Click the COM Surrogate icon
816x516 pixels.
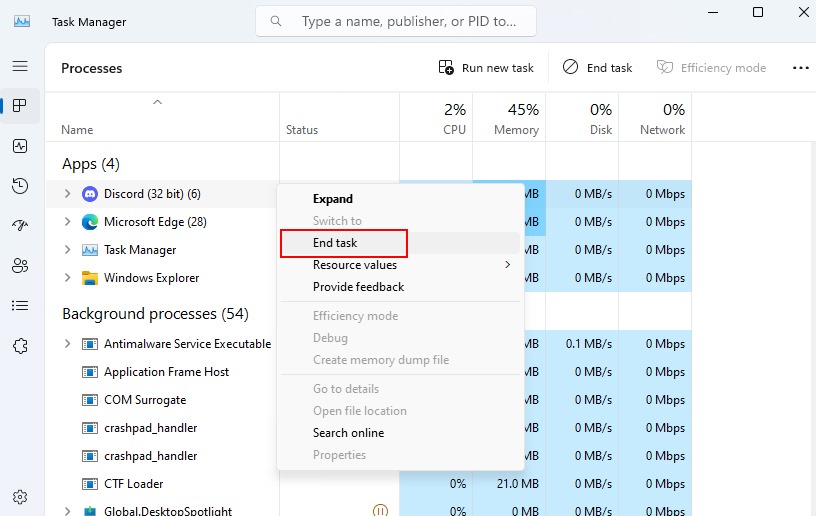coord(90,400)
